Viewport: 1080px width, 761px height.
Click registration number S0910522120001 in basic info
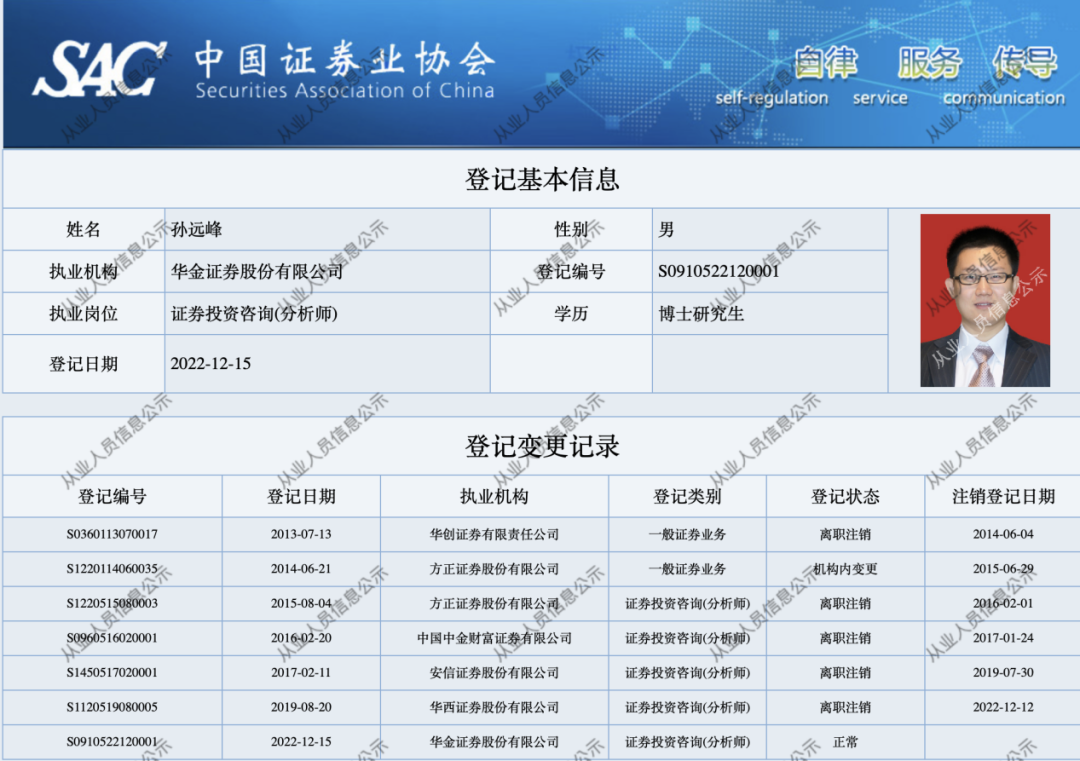click(720, 272)
